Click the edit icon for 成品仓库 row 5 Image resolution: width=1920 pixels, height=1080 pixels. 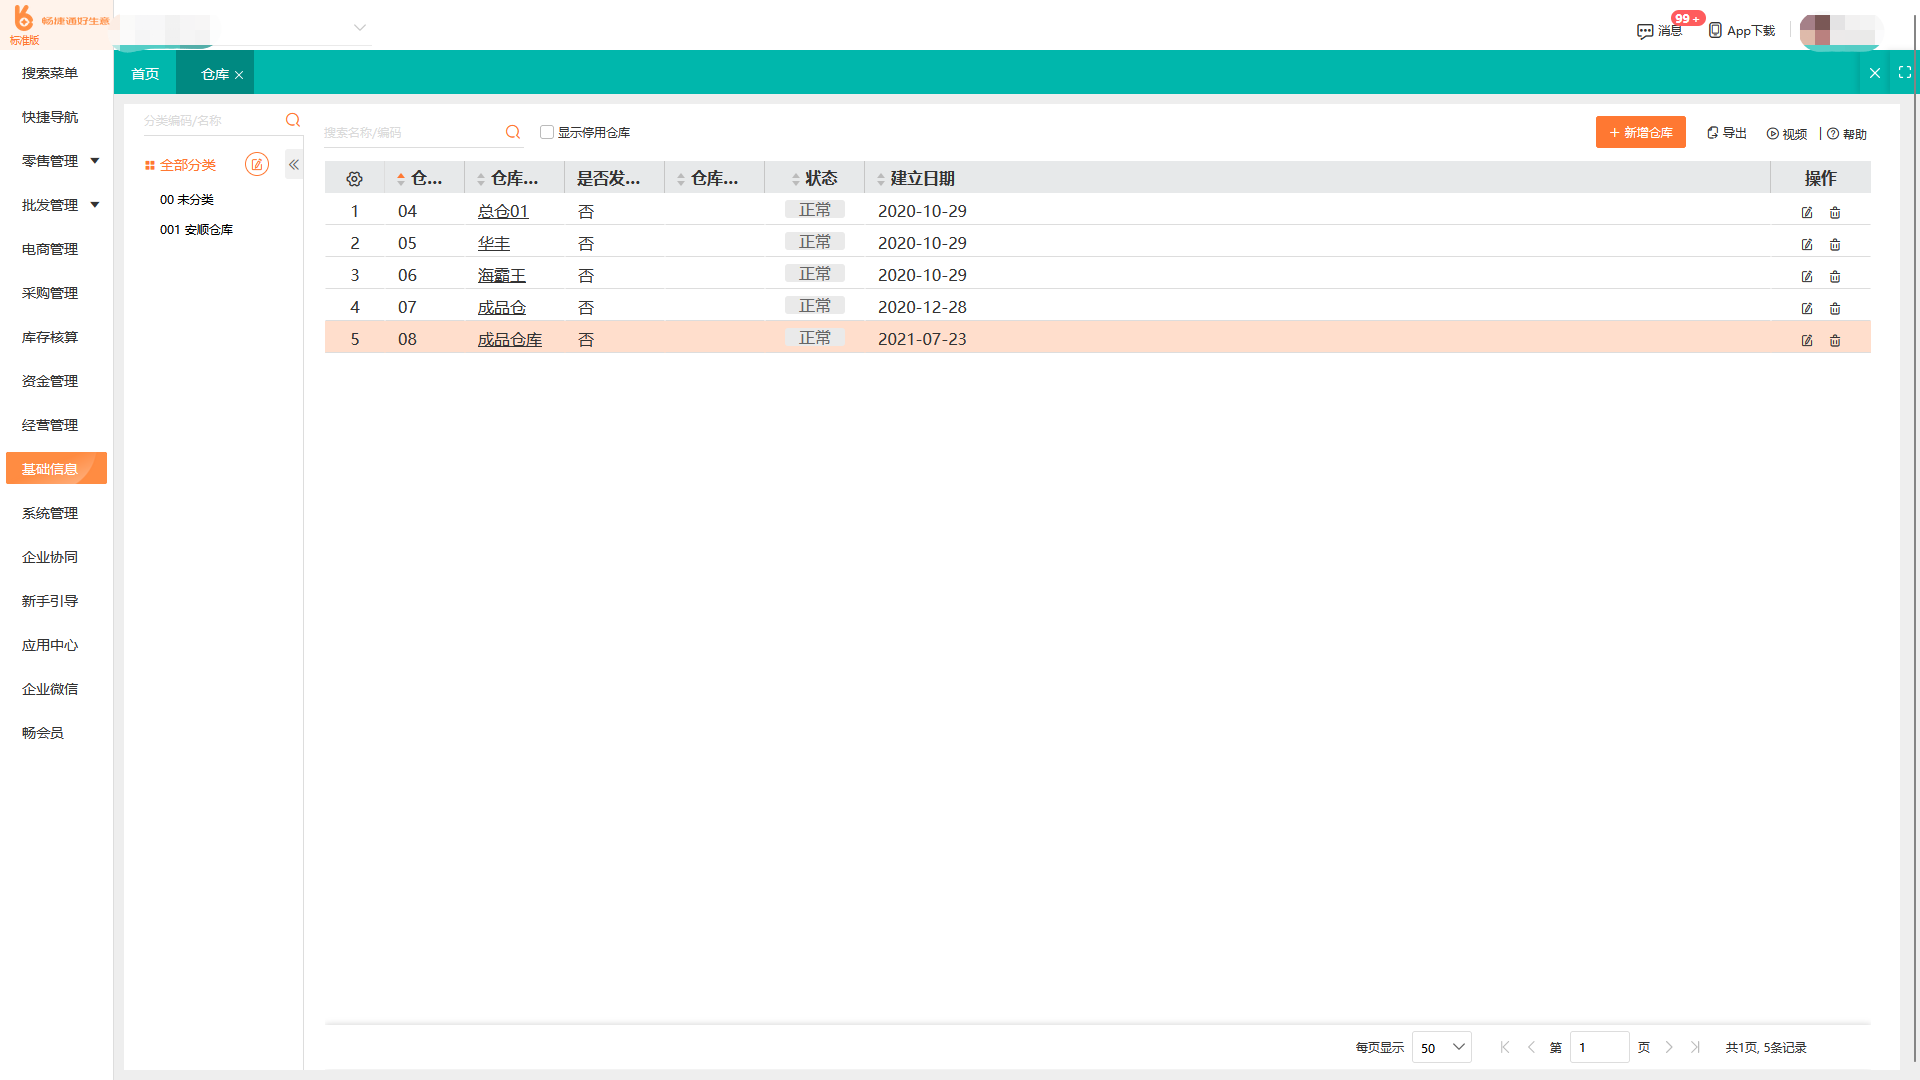pos(1807,339)
